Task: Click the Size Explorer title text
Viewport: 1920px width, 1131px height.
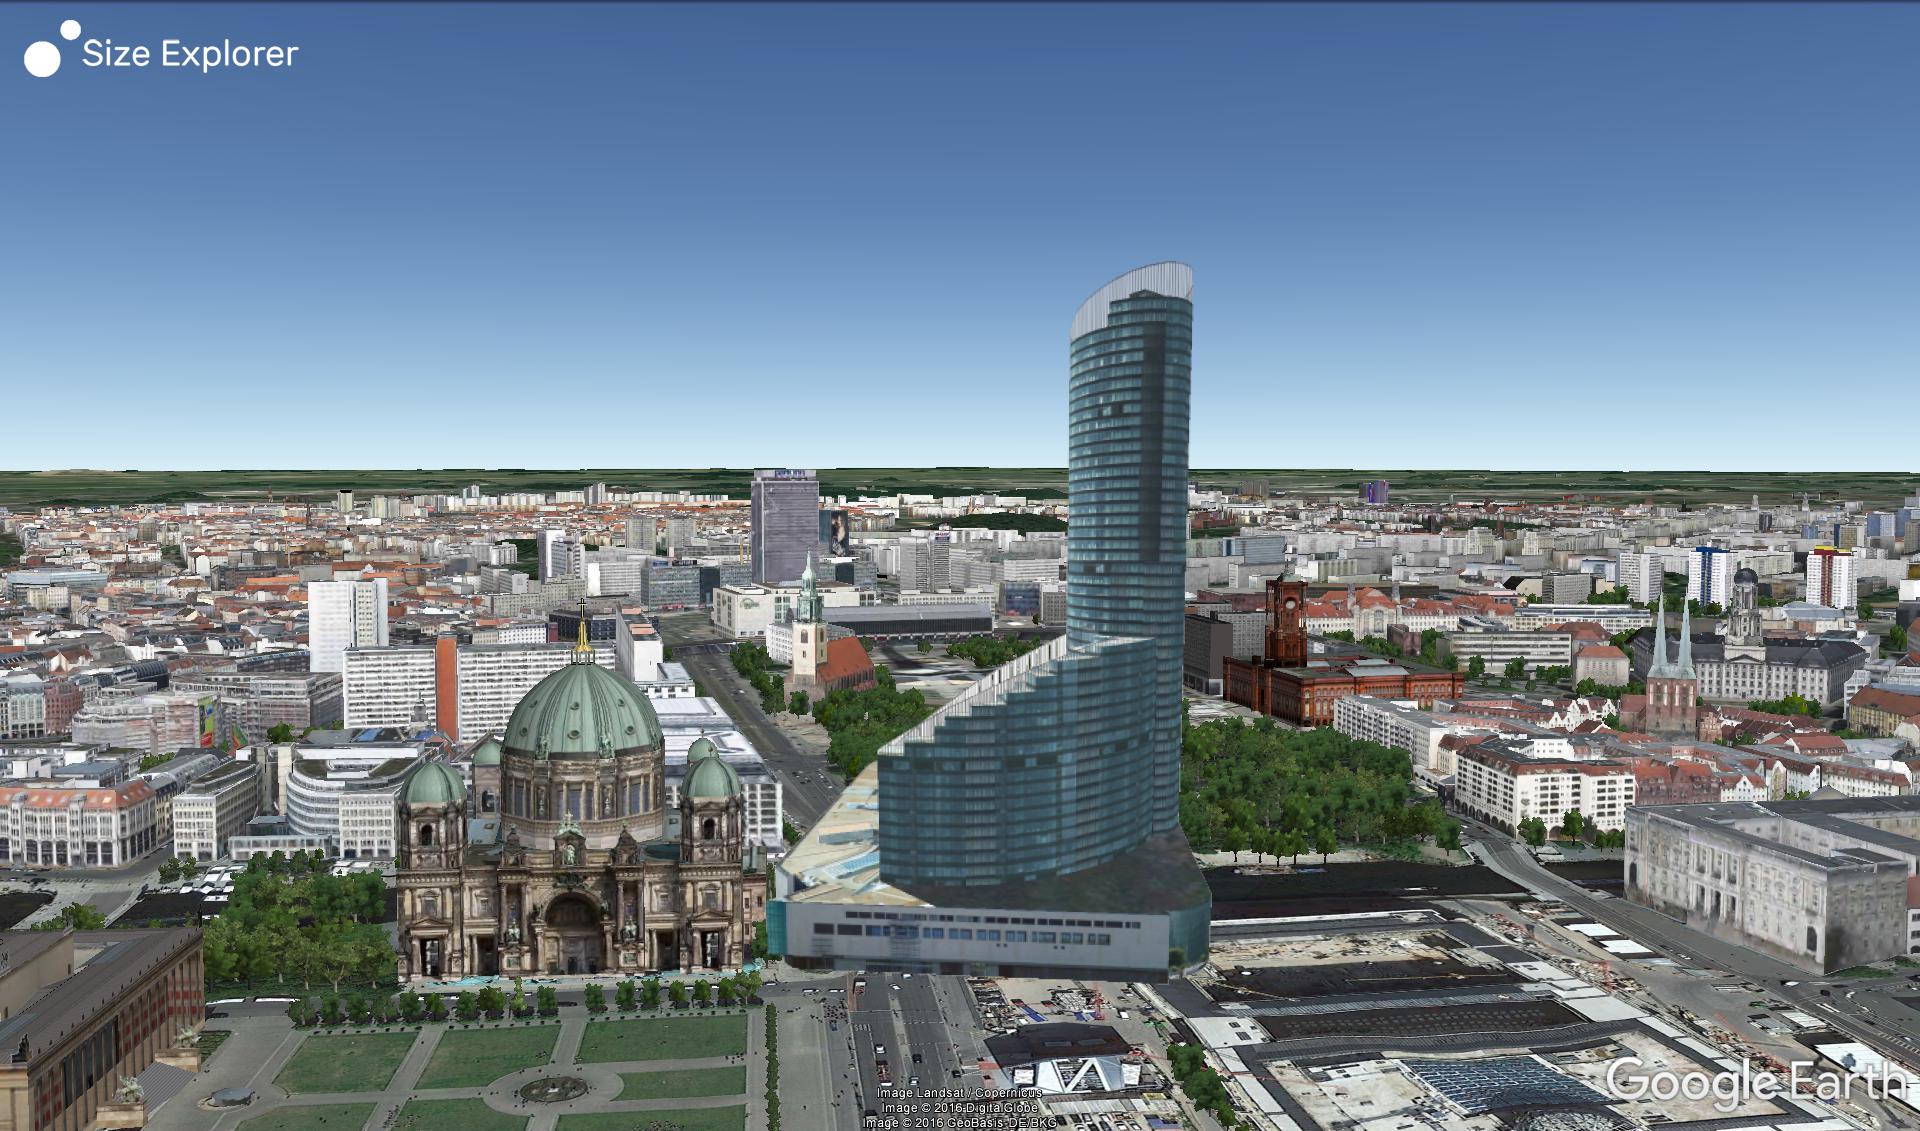Action: pos(190,54)
